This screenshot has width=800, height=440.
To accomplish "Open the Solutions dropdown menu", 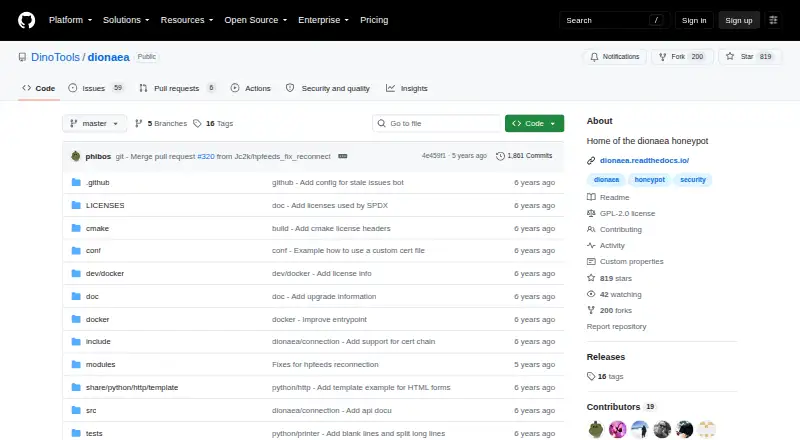I will pos(126,20).
